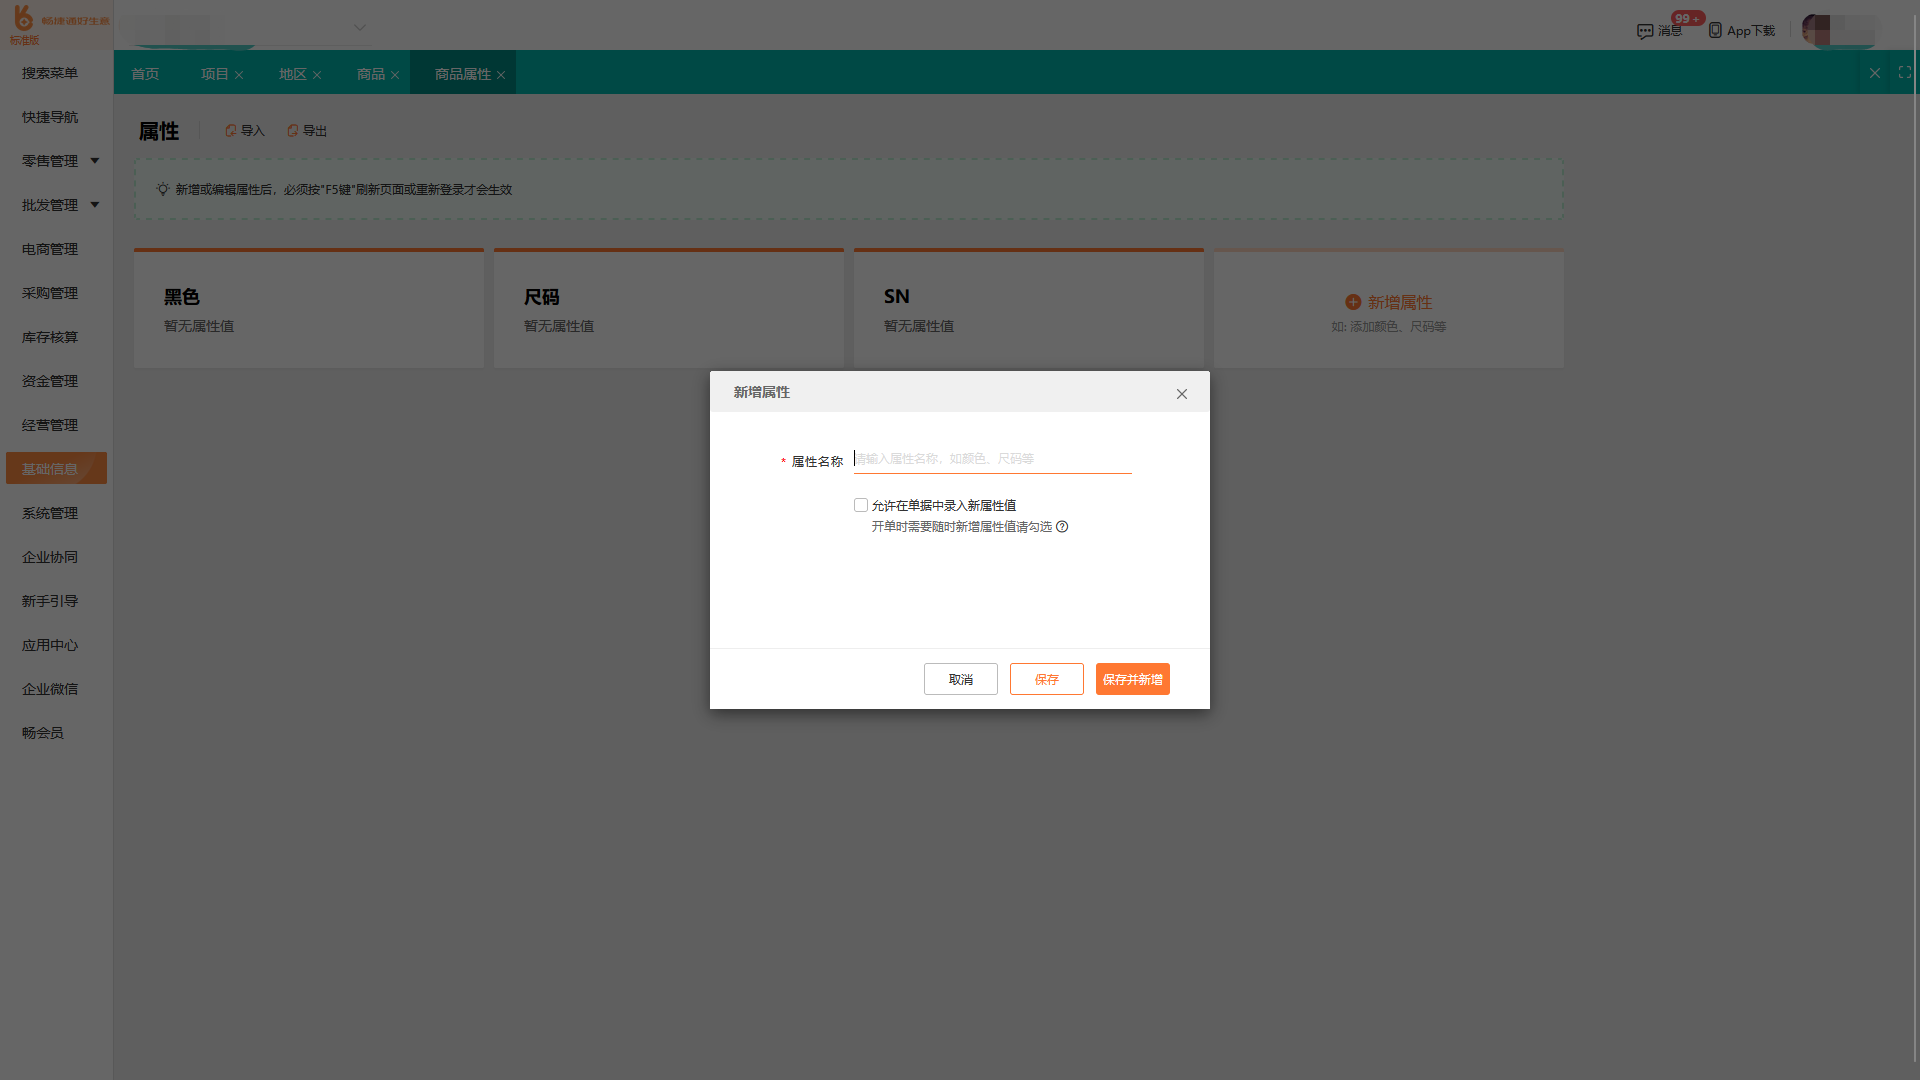Click close button on dialog

(1182, 393)
